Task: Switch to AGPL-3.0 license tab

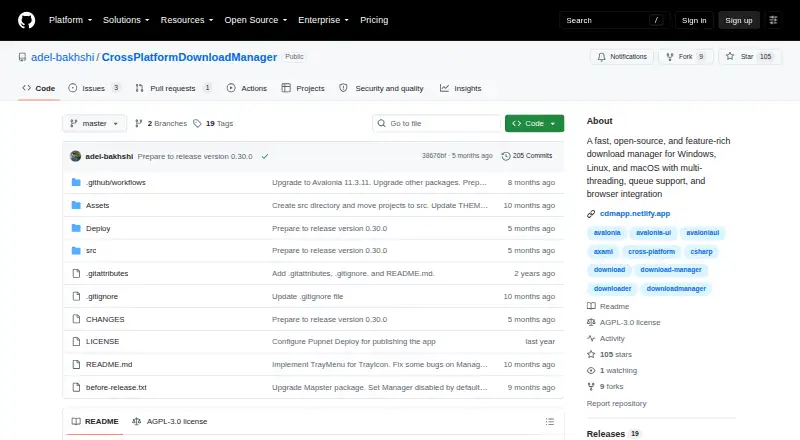Action: pyautogui.click(x=170, y=422)
